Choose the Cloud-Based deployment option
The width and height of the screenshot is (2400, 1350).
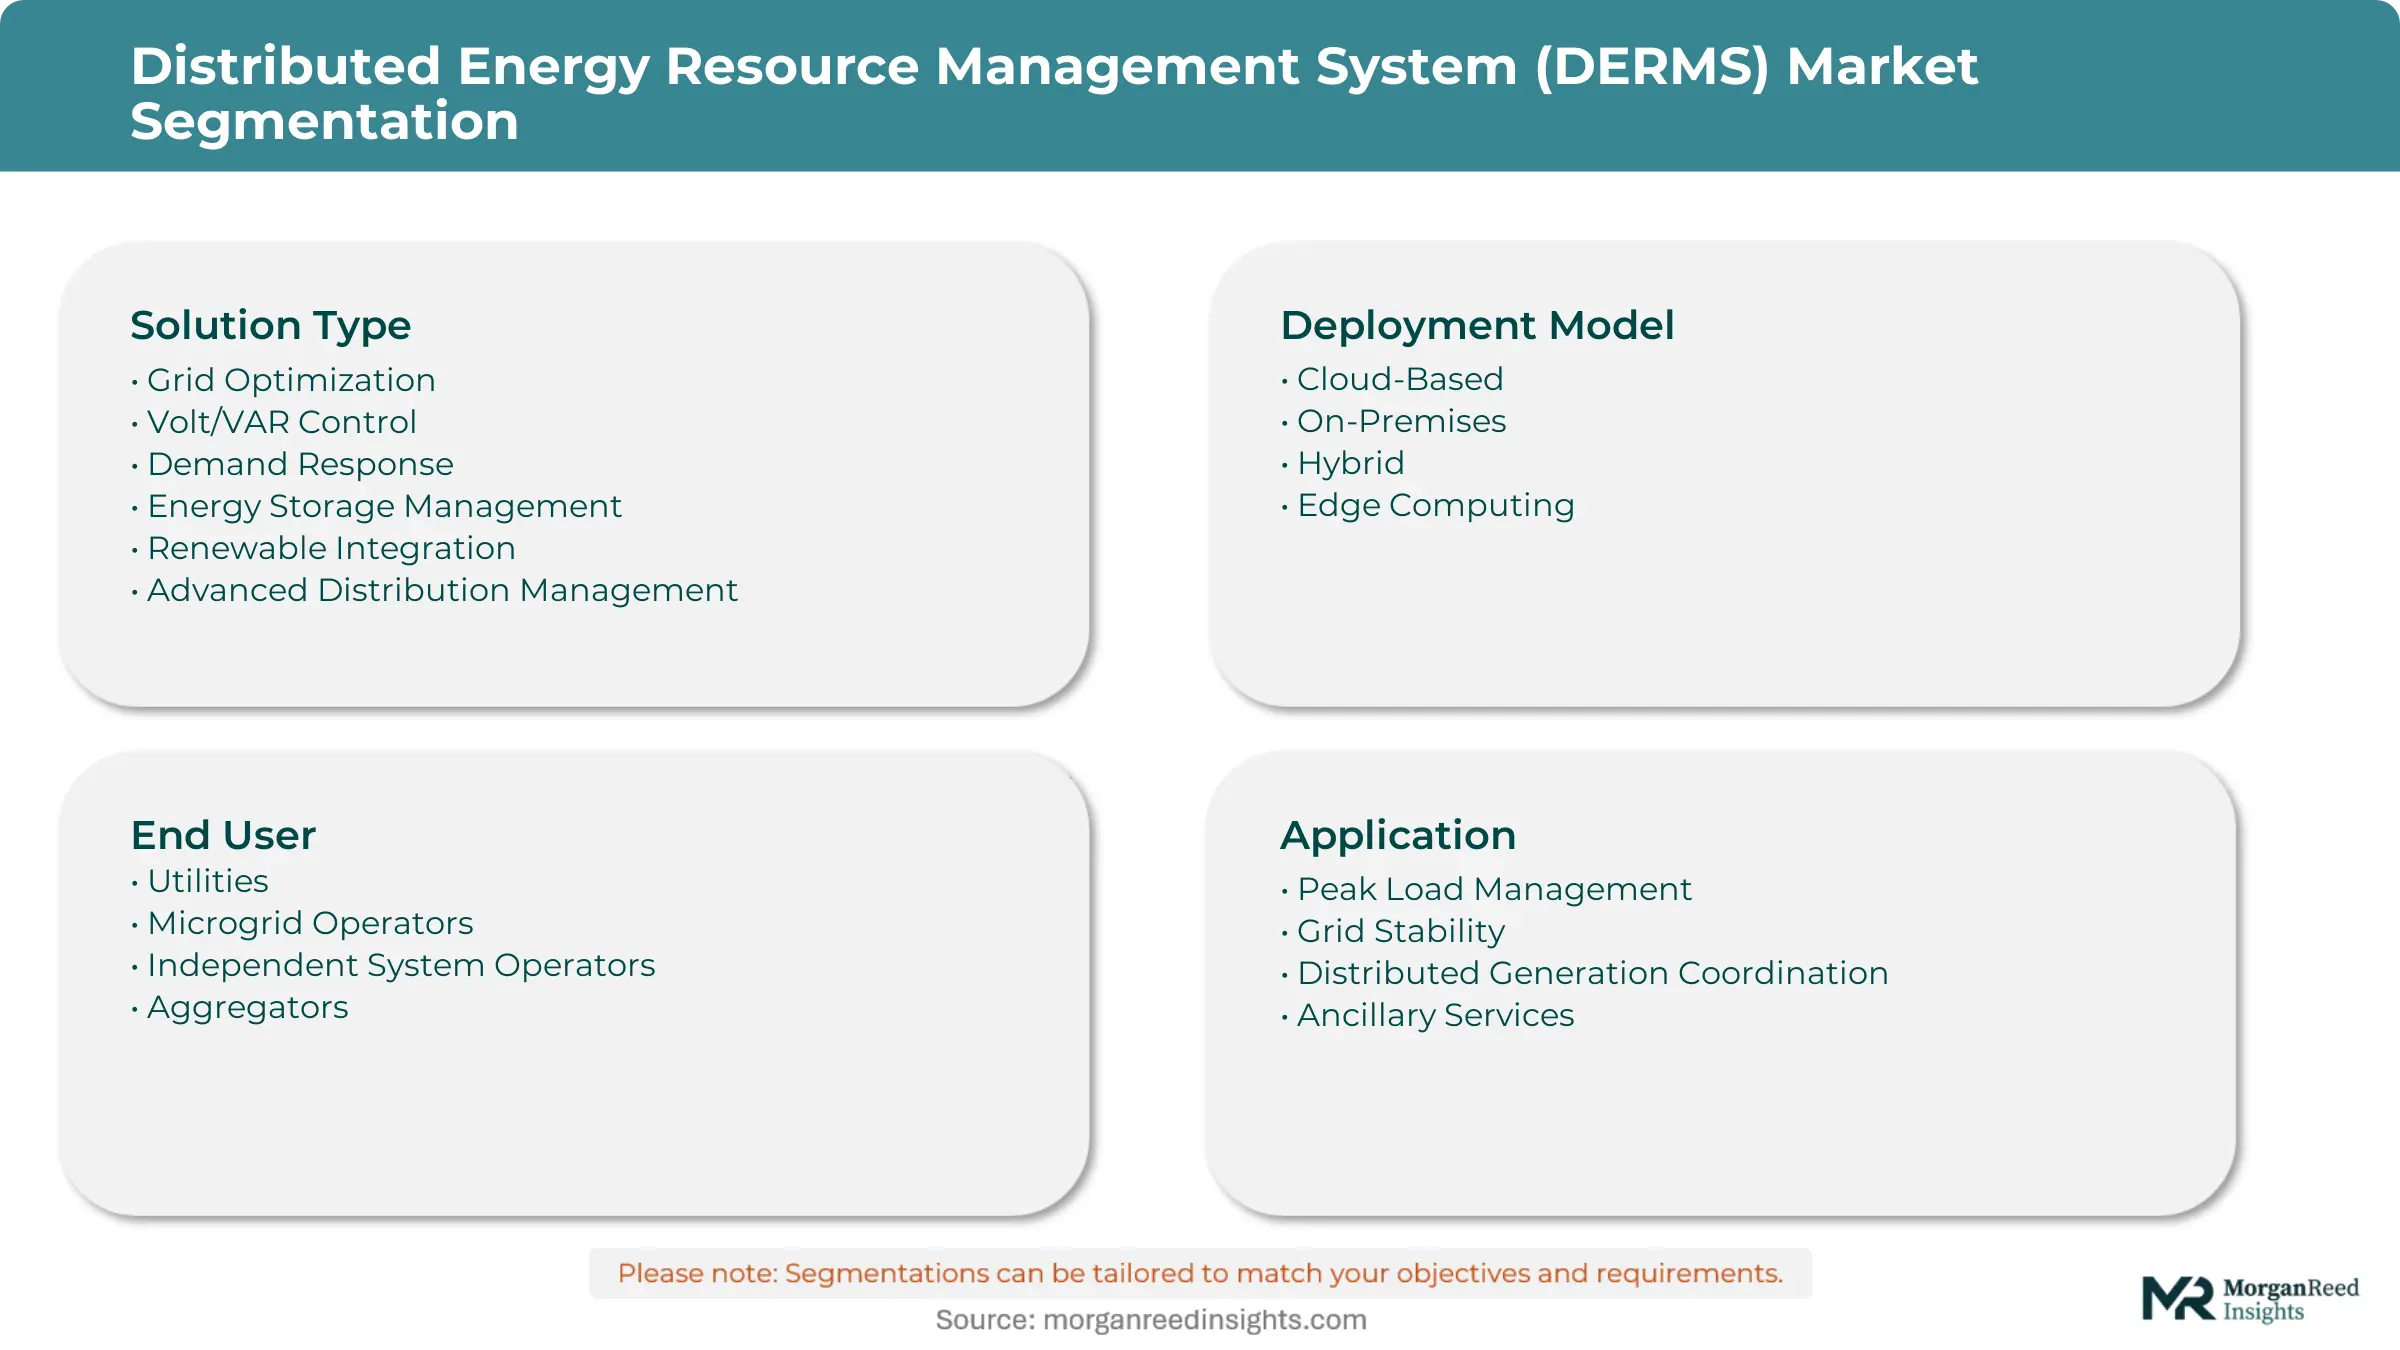click(1400, 380)
